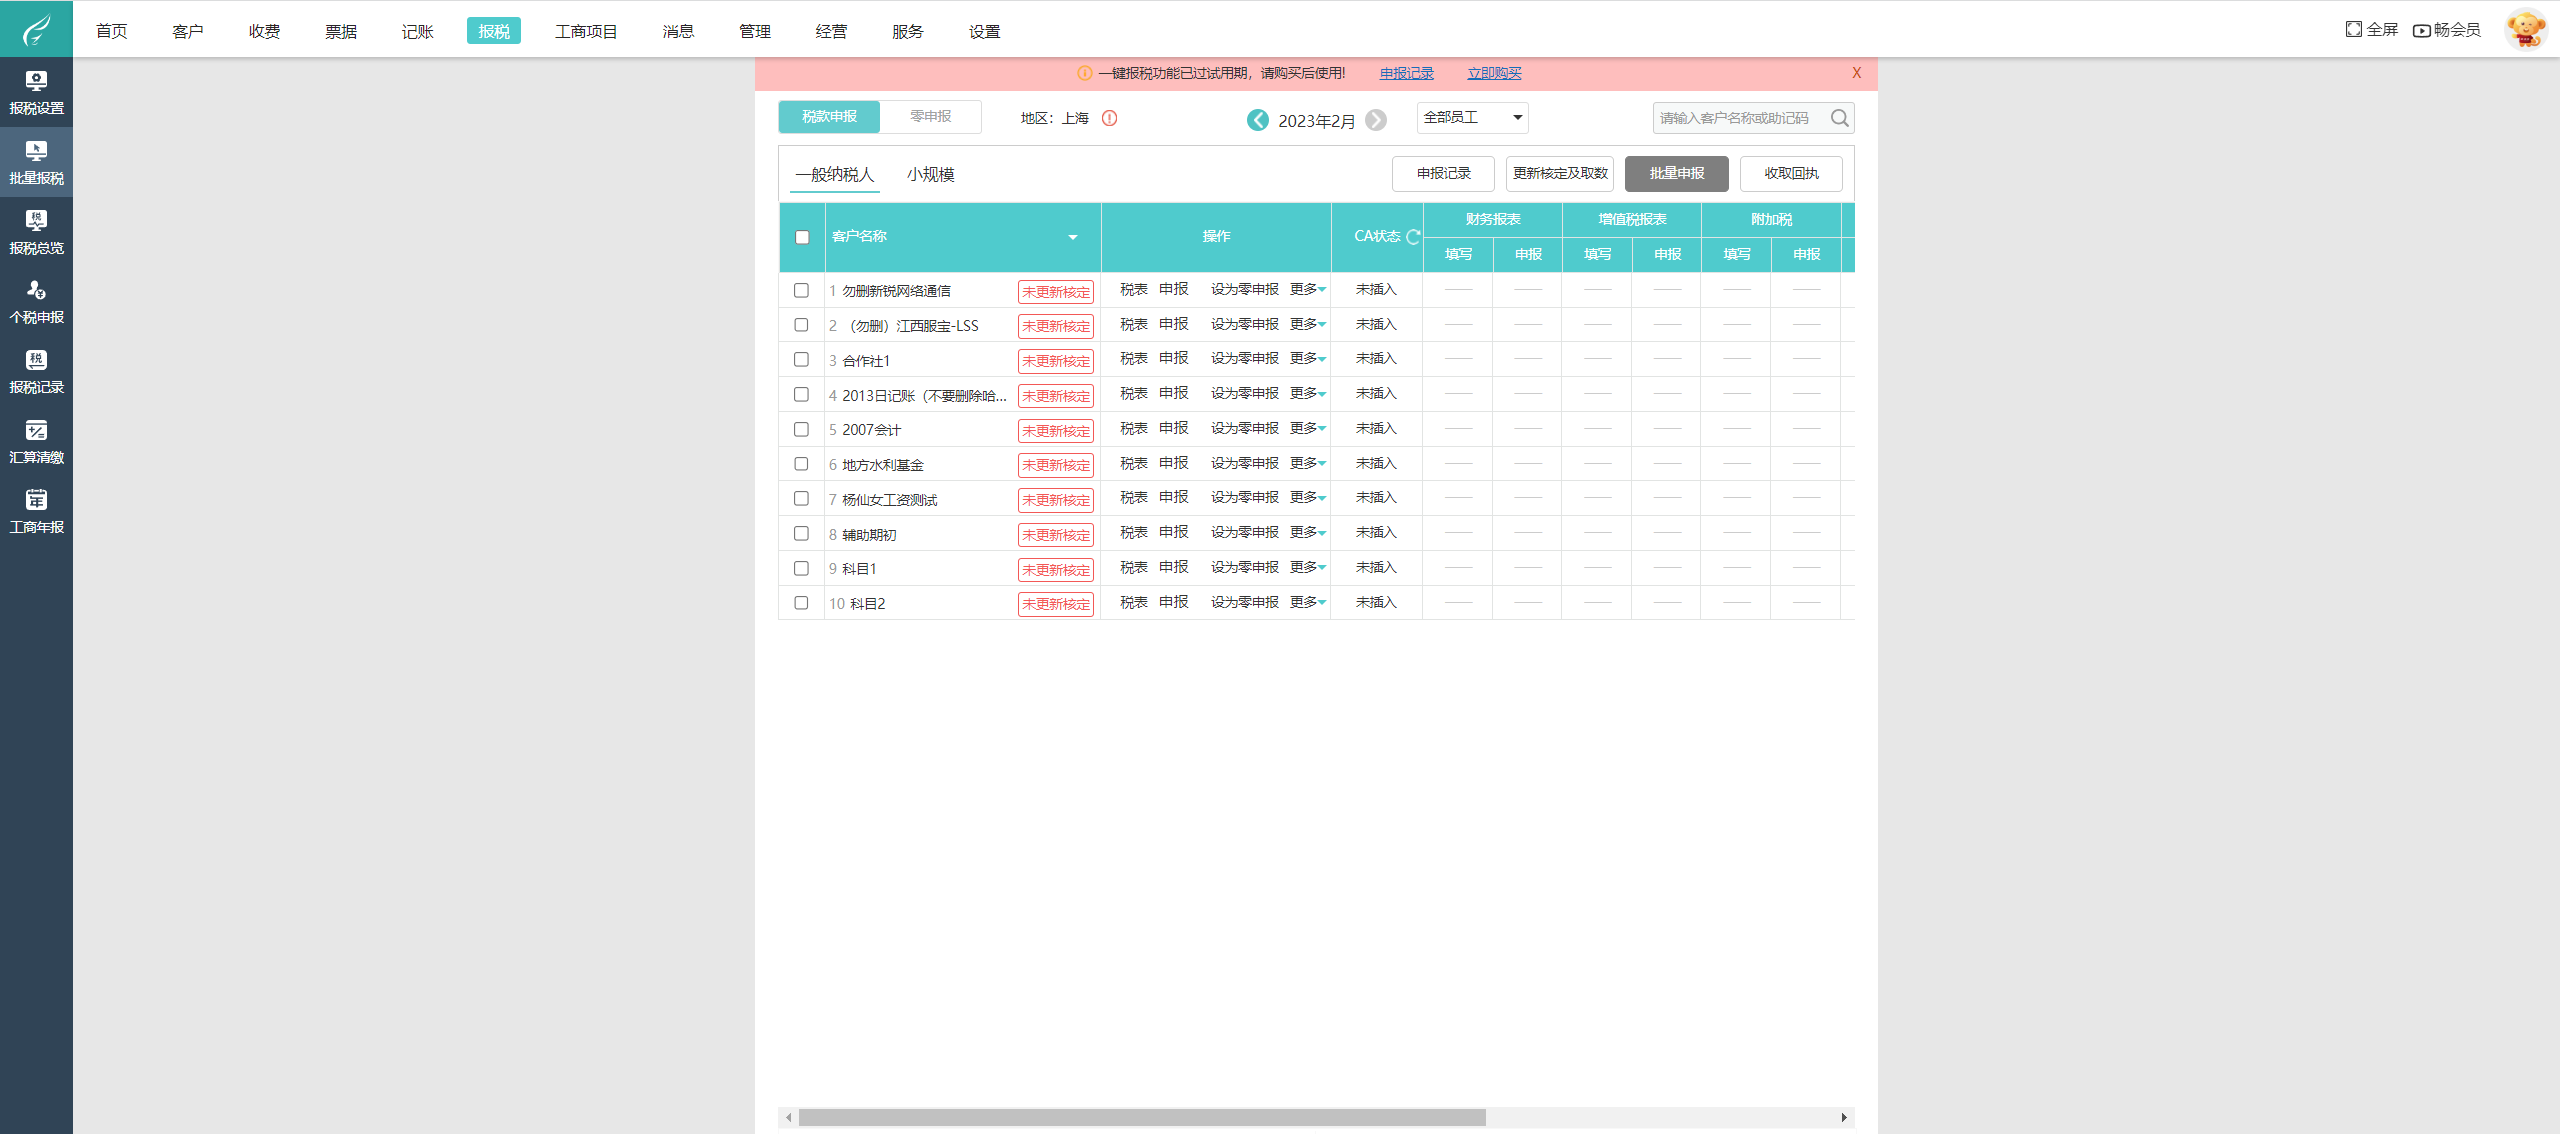The height and width of the screenshot is (1134, 2560).
Task: Toggle the select all checkbox in header
Action: (803, 235)
